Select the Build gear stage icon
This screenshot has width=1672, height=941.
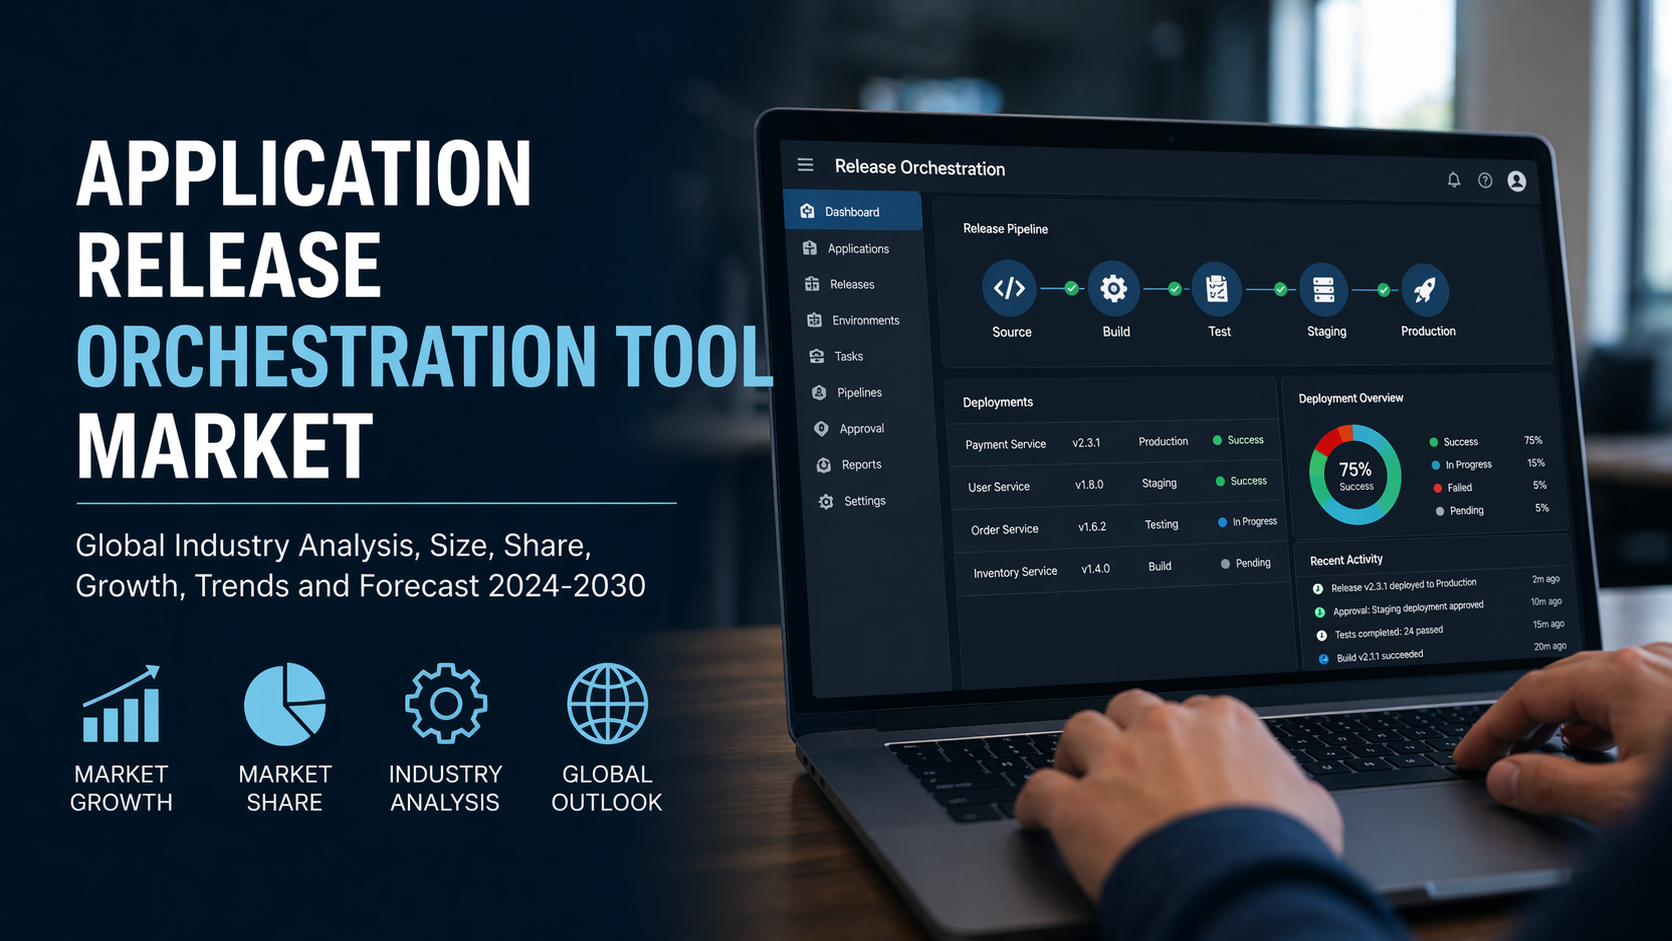(1113, 289)
